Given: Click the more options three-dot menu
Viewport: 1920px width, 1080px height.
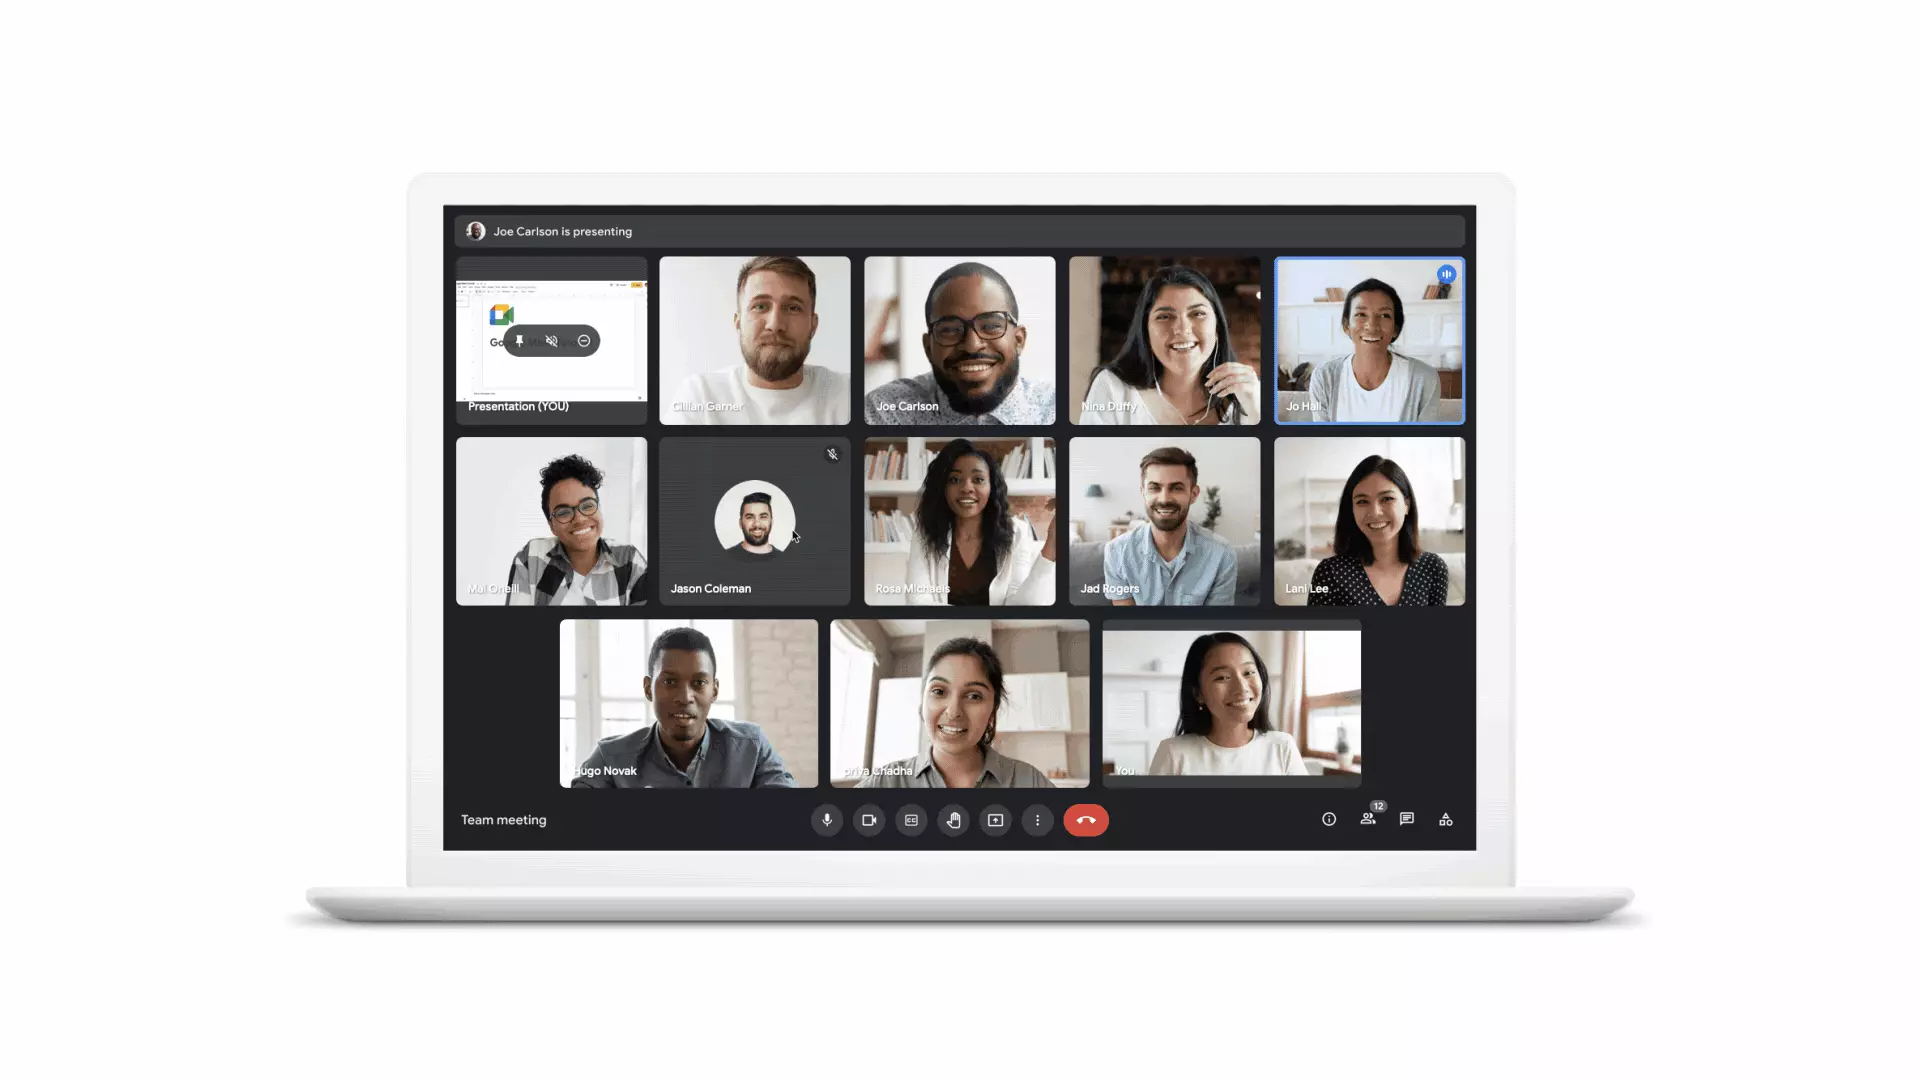Looking at the screenshot, I should [1038, 819].
